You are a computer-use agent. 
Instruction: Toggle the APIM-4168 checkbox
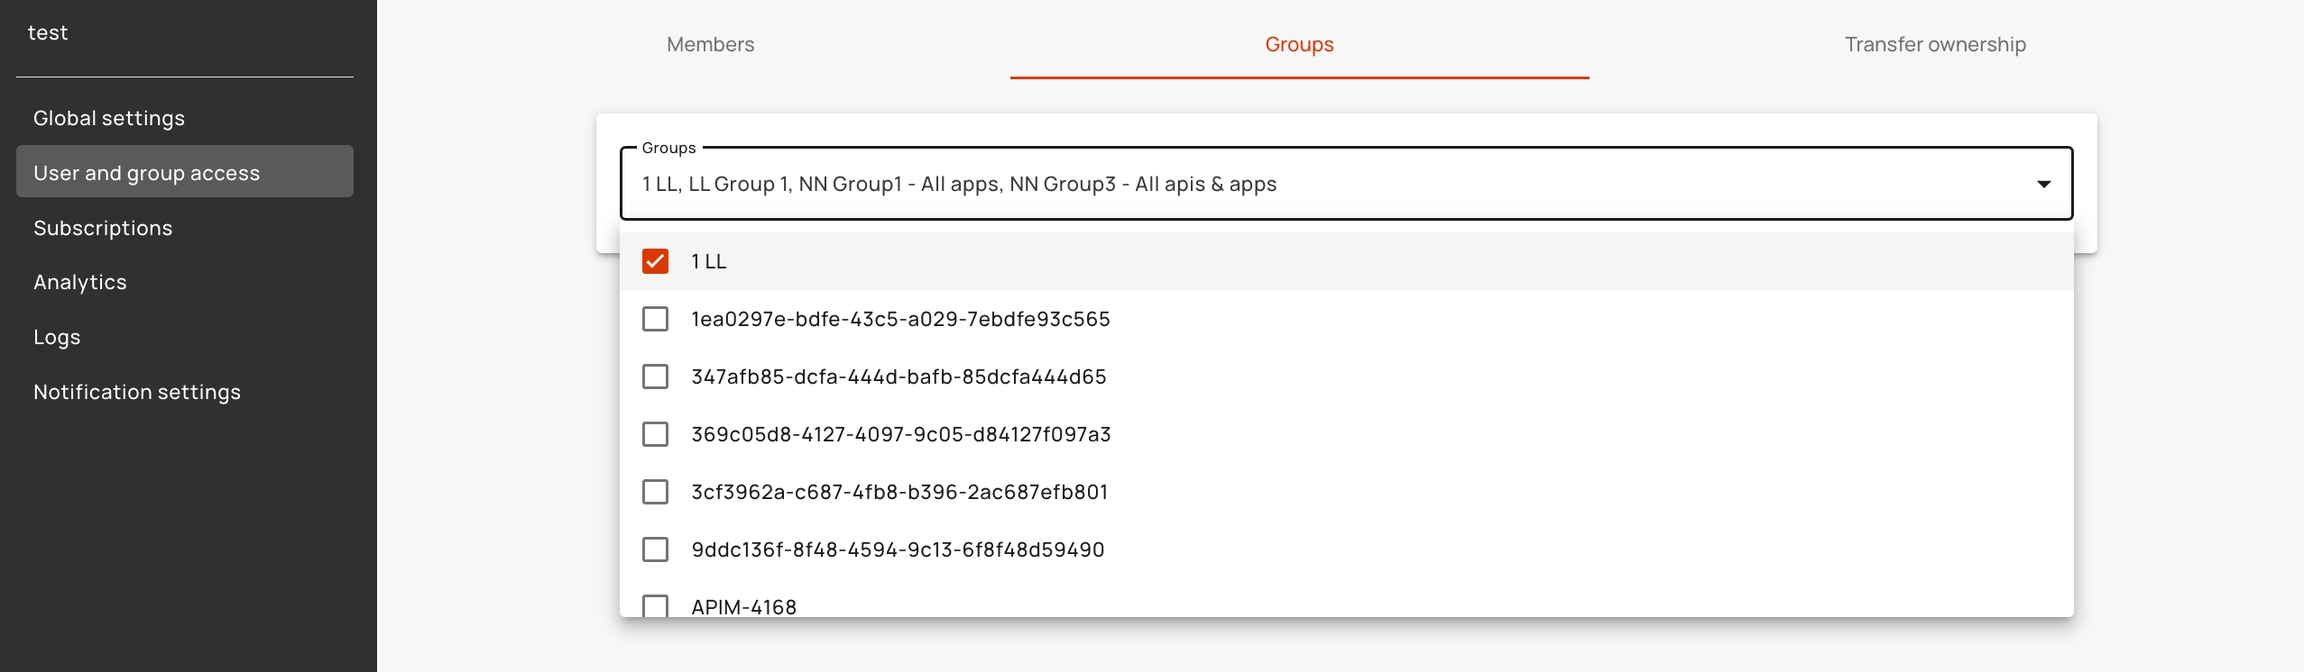click(655, 606)
